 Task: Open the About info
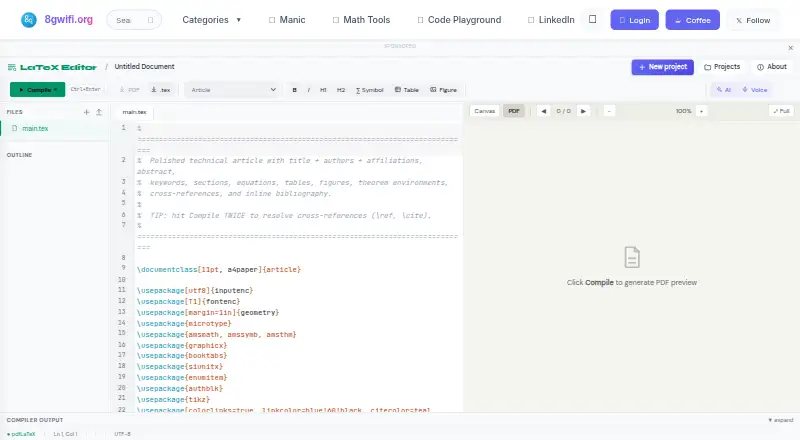click(x=772, y=67)
